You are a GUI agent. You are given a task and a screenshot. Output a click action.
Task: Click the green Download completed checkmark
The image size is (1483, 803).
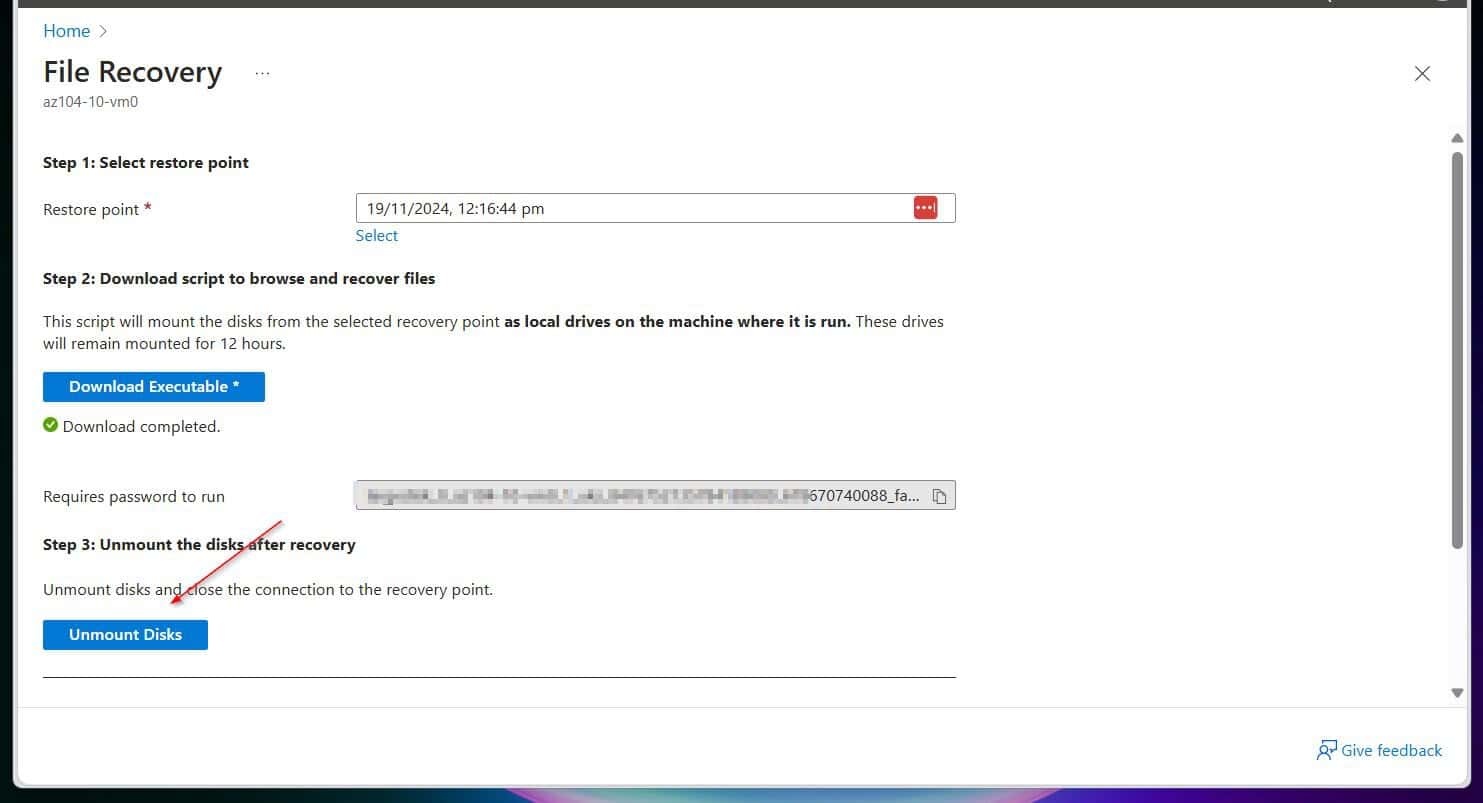[x=51, y=426]
